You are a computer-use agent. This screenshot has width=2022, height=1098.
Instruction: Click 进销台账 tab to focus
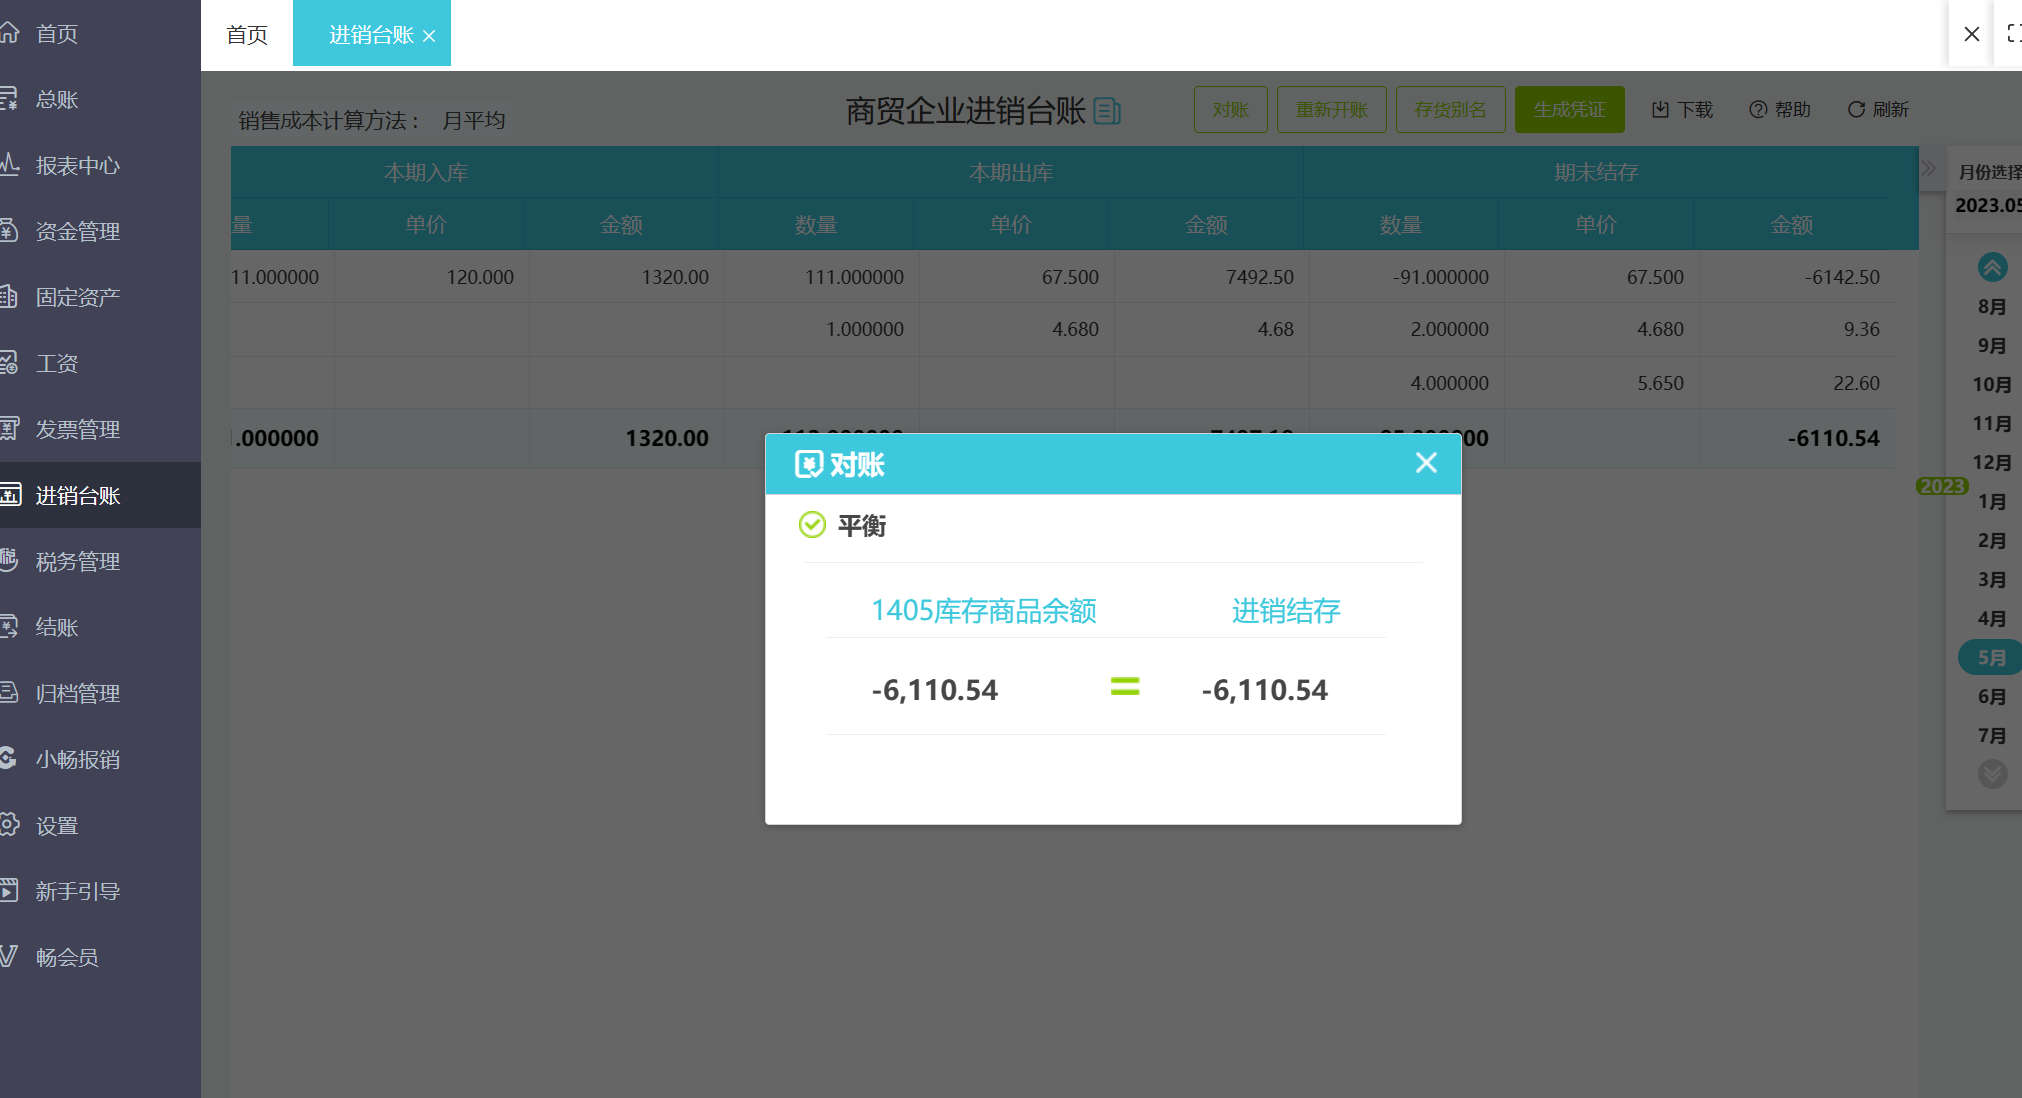[x=372, y=35]
